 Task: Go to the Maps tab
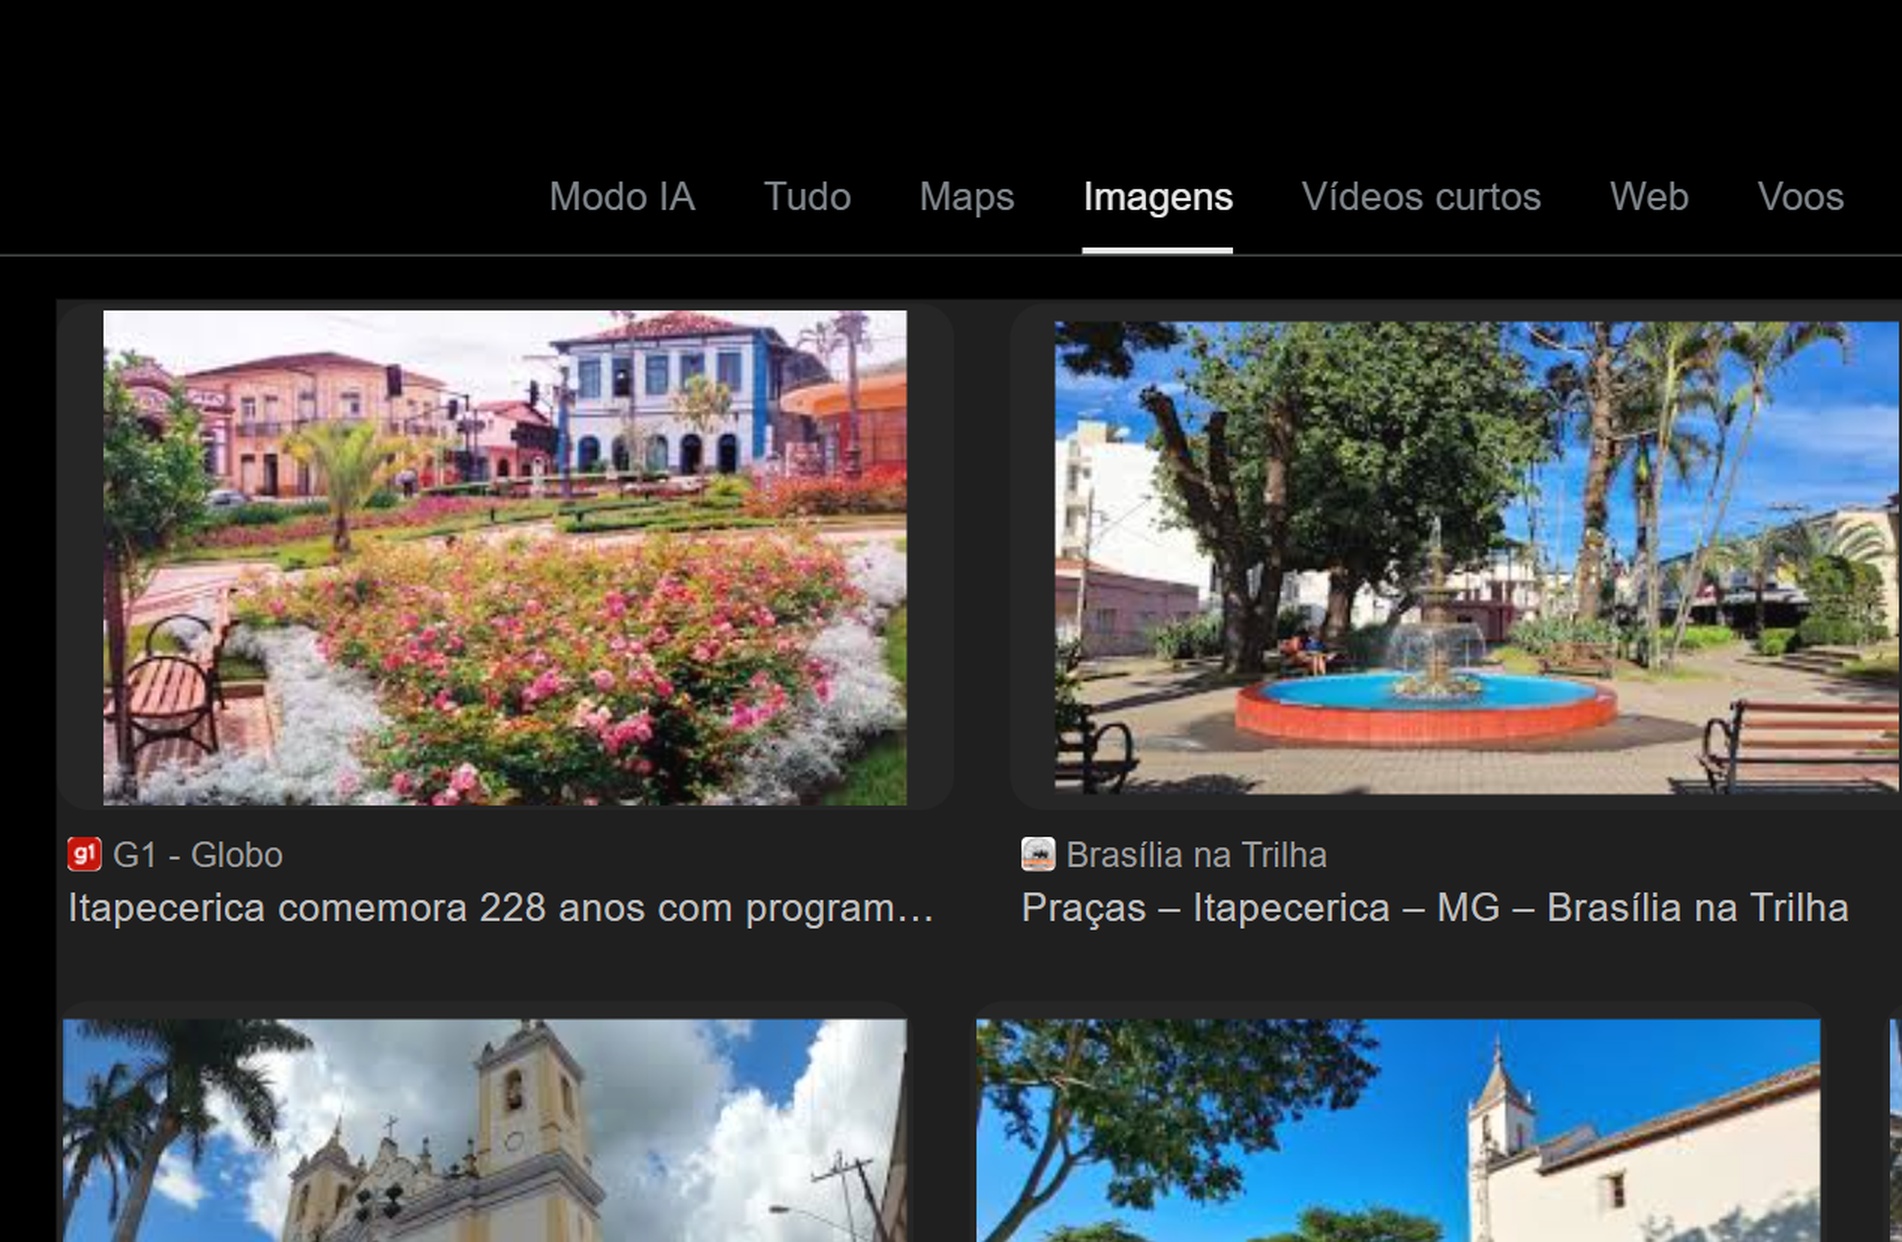pyautogui.click(x=966, y=197)
